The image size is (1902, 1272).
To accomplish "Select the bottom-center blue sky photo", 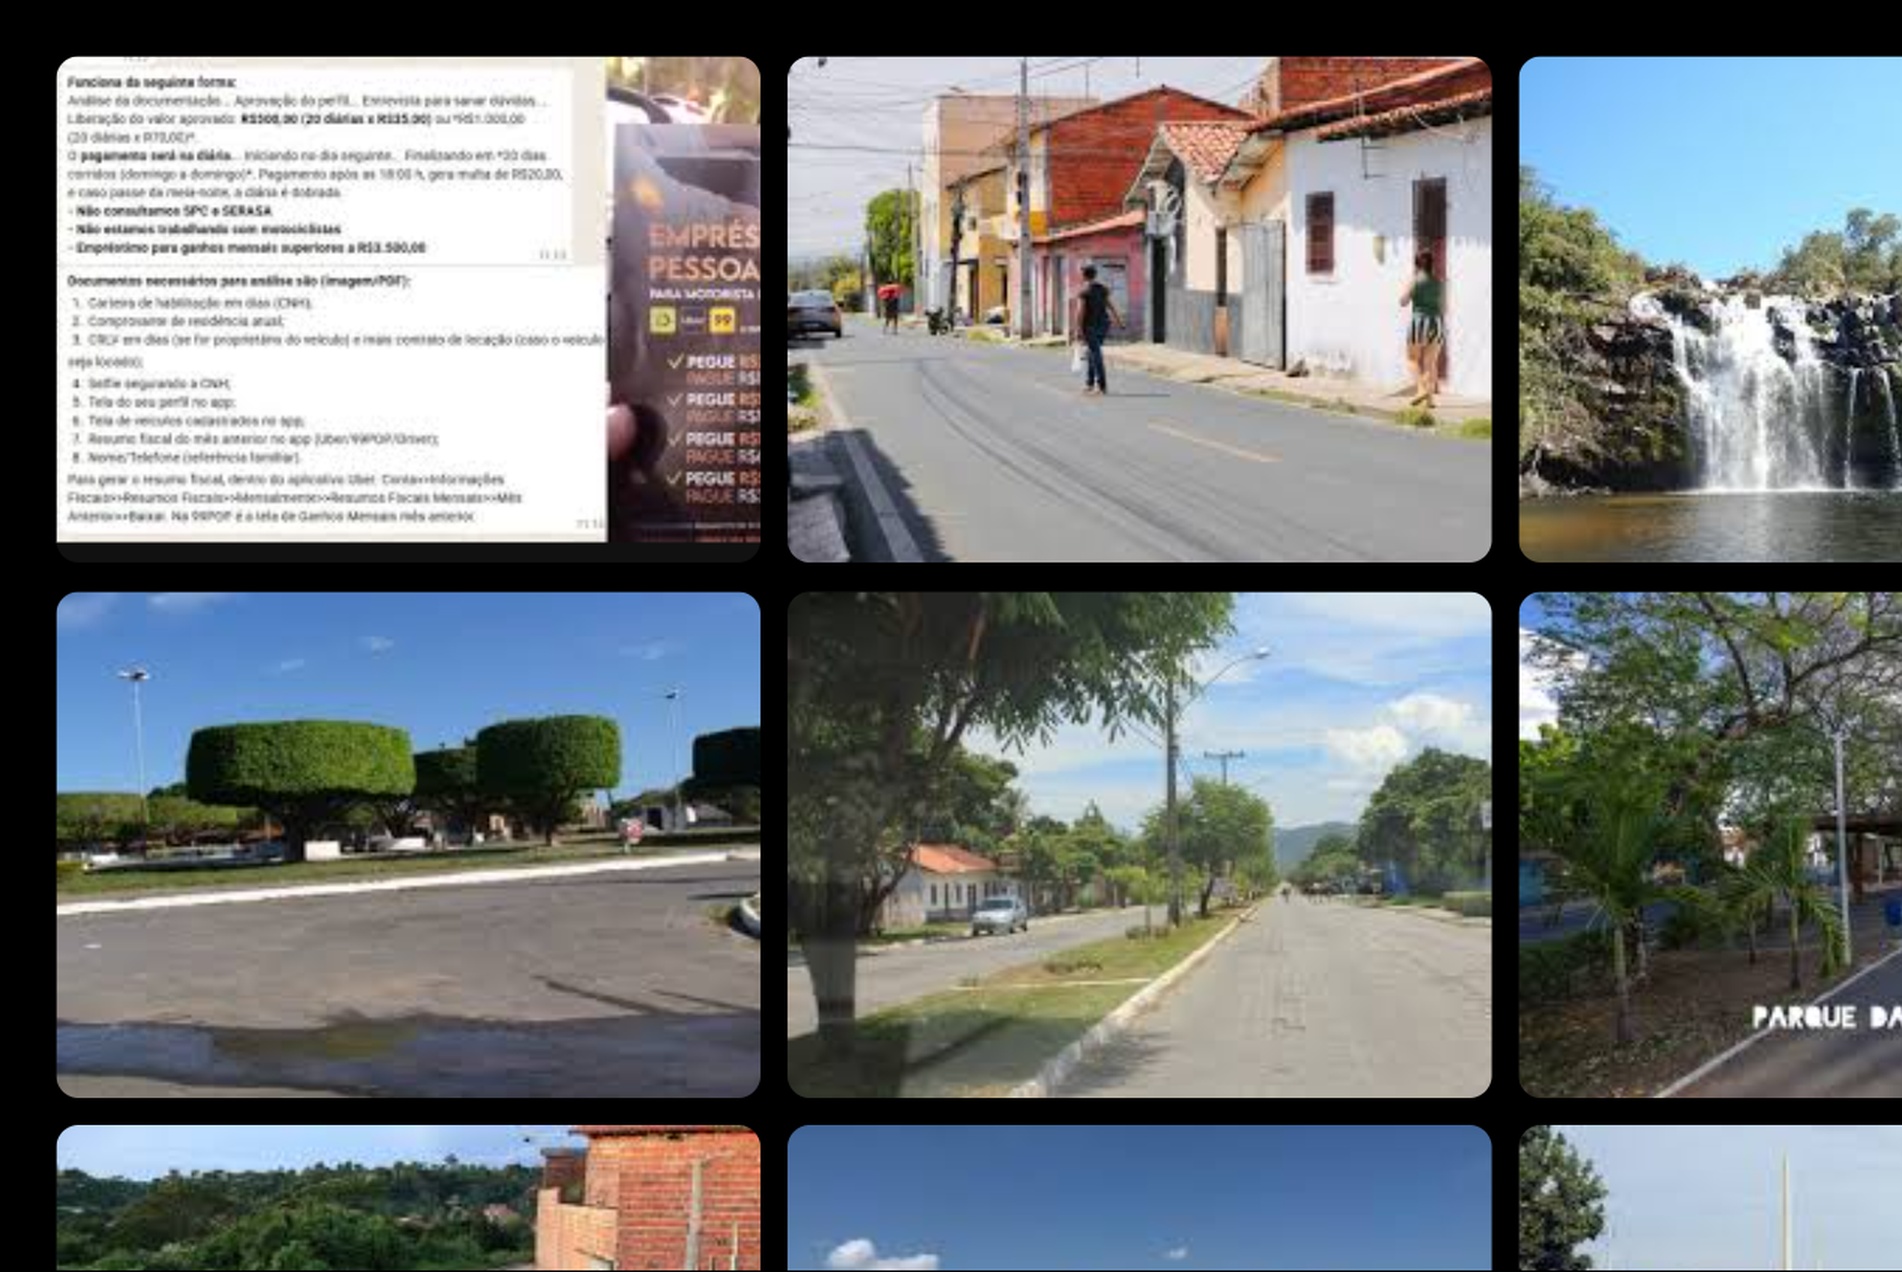I will coord(1139,1198).
